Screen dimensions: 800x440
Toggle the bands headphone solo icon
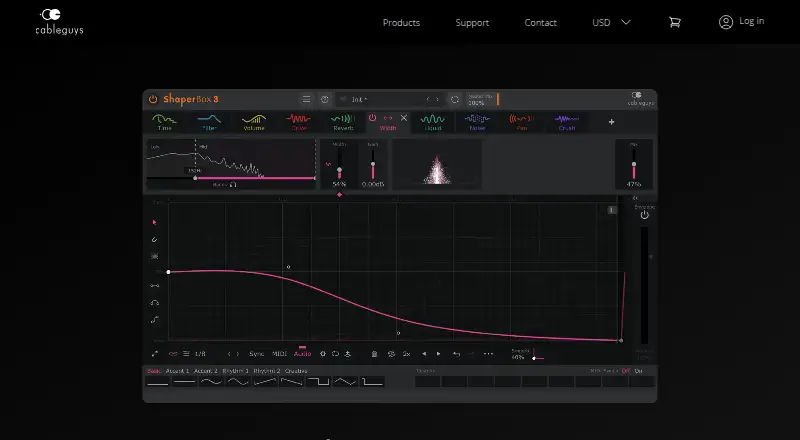233,184
